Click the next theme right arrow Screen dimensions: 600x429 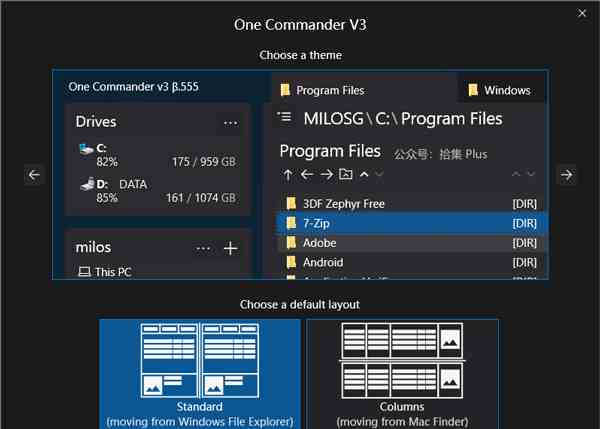(567, 174)
